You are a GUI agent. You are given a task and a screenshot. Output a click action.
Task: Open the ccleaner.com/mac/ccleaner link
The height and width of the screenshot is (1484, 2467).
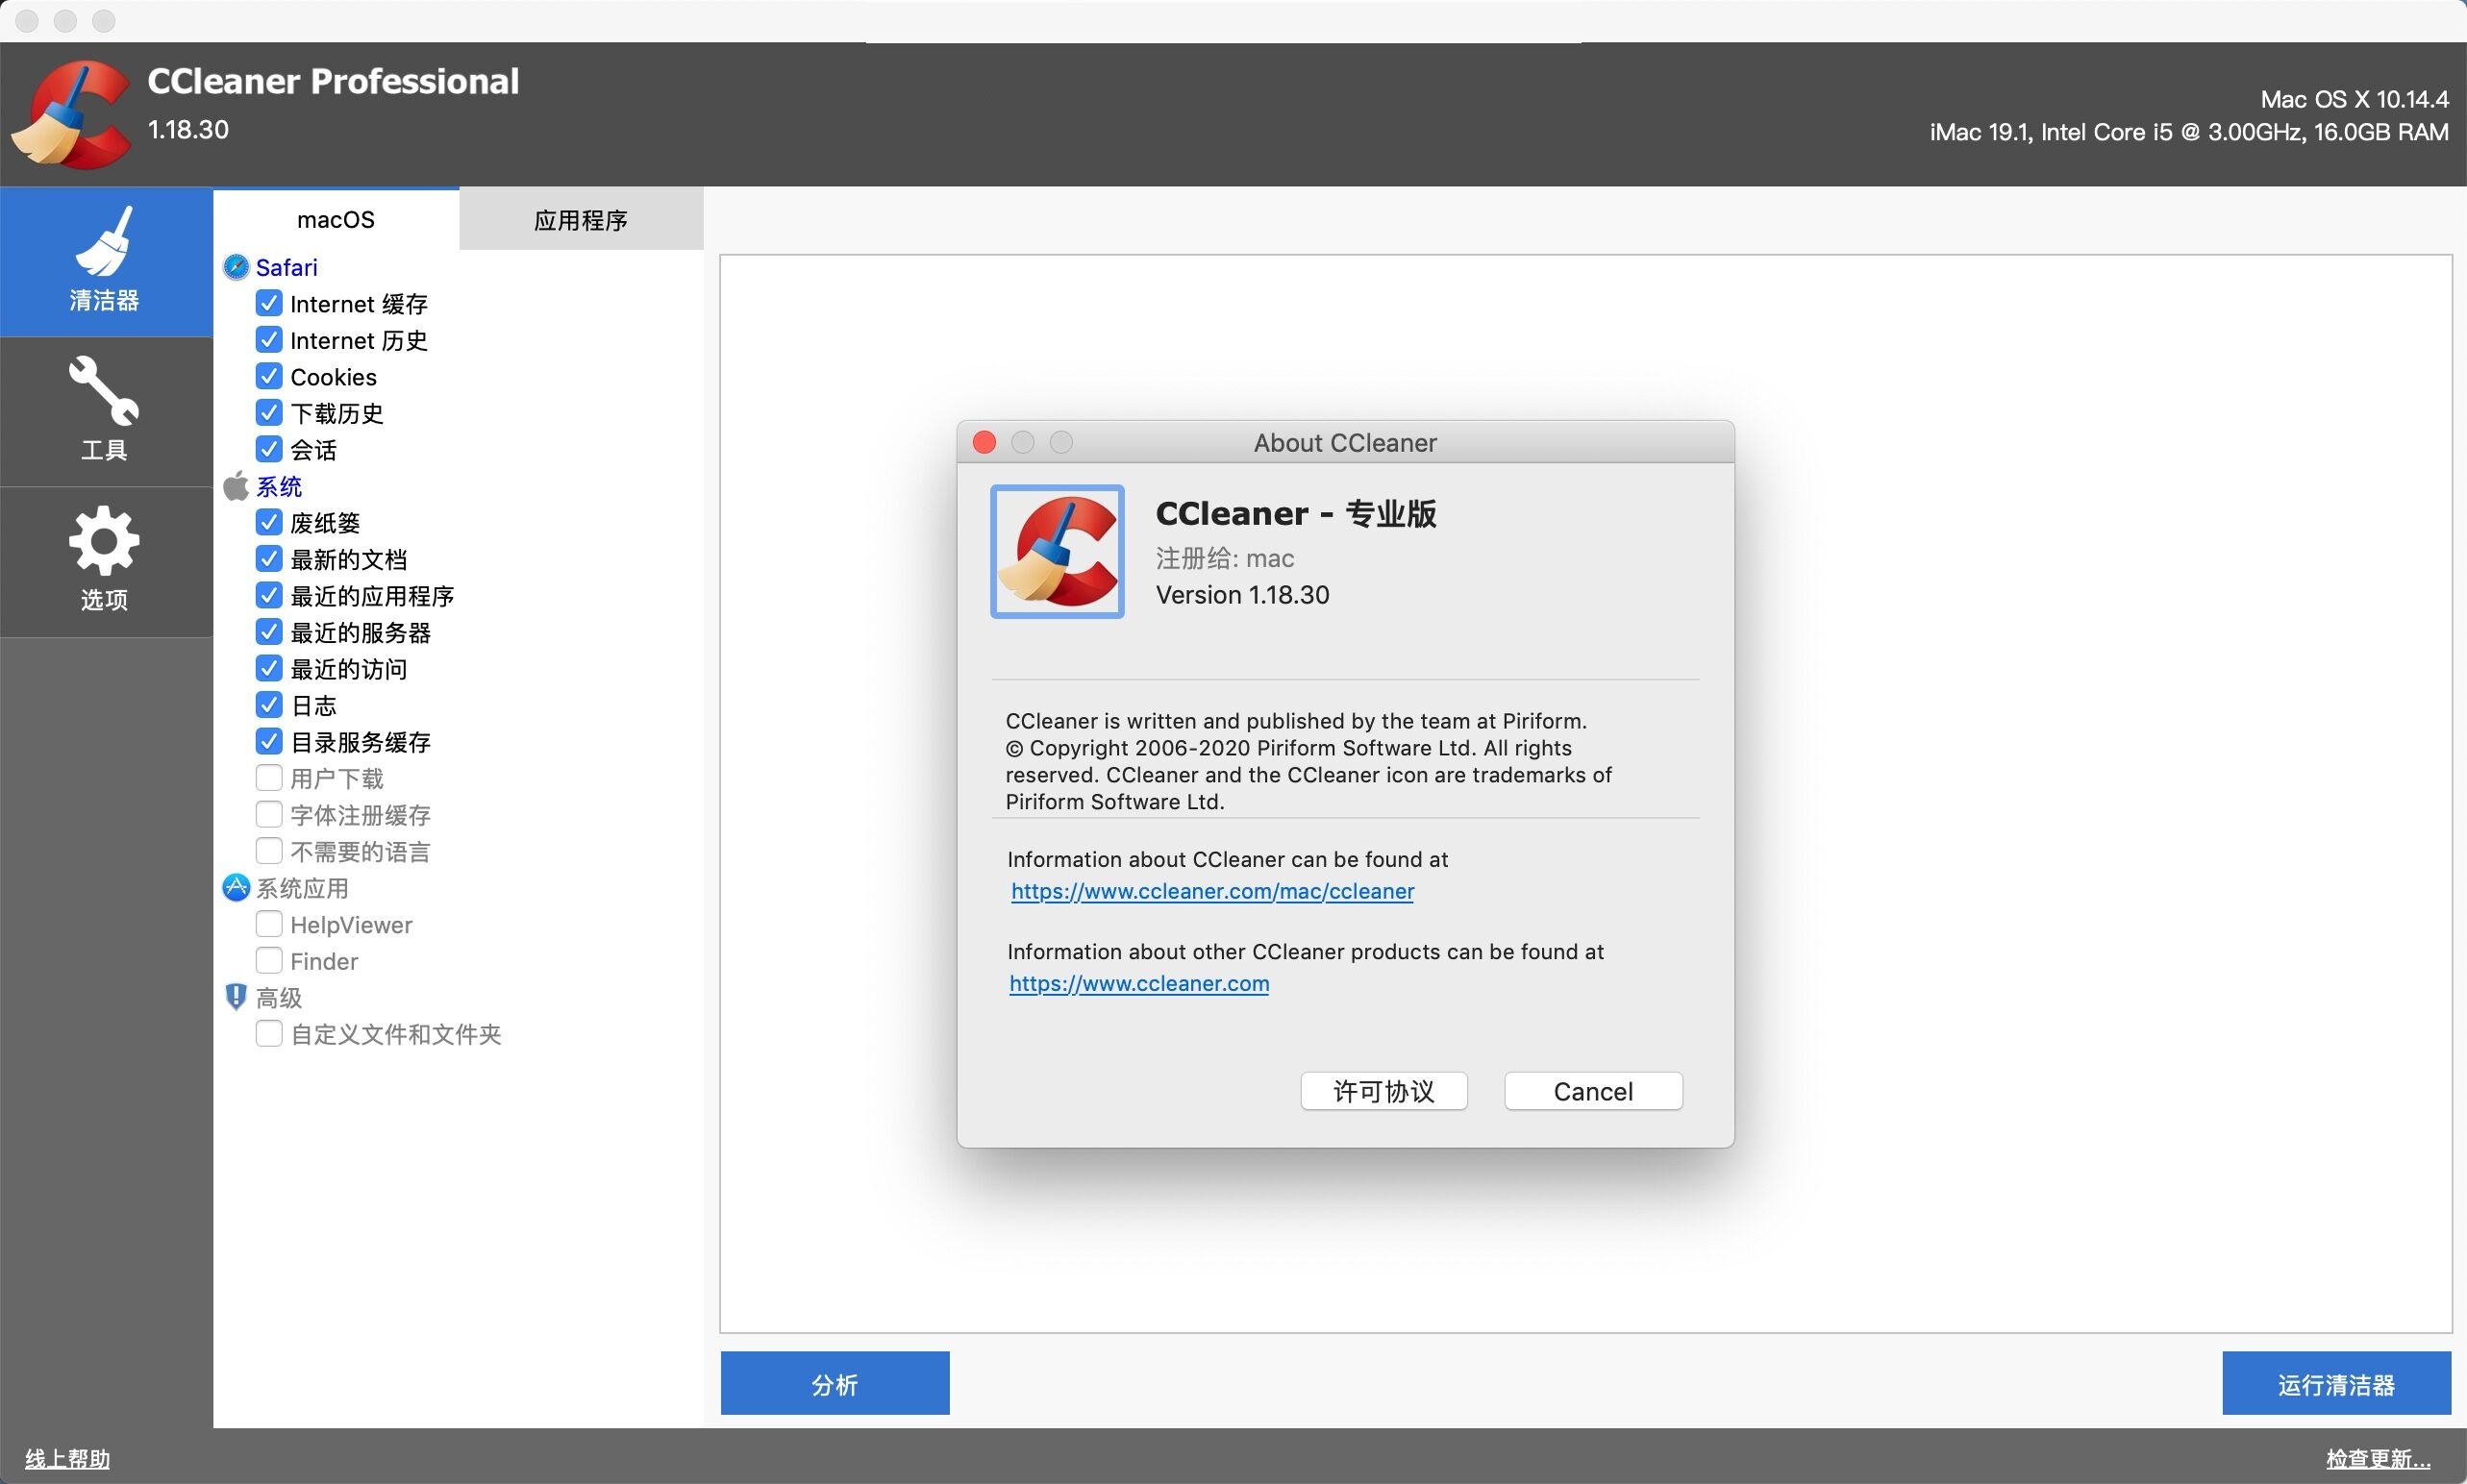click(x=1211, y=891)
